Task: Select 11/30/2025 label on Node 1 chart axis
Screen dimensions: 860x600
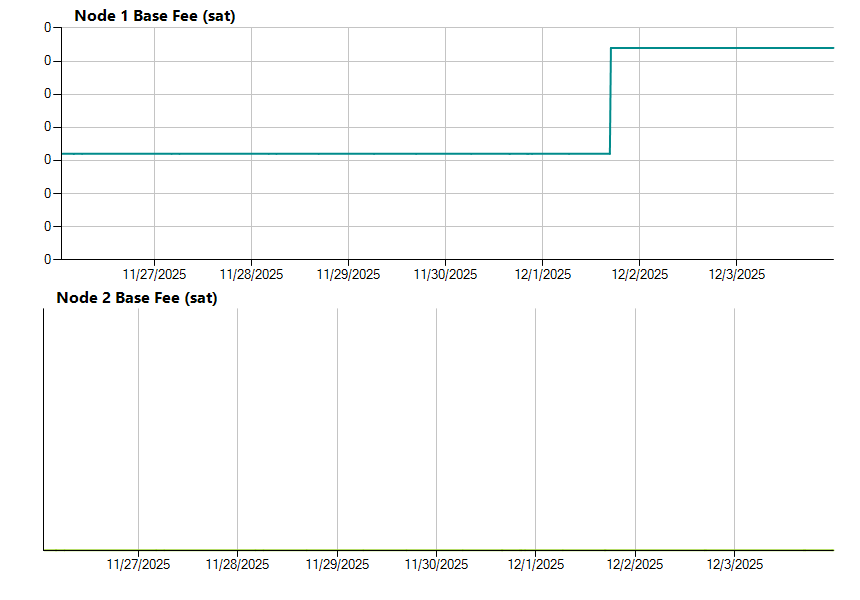Action: point(445,274)
